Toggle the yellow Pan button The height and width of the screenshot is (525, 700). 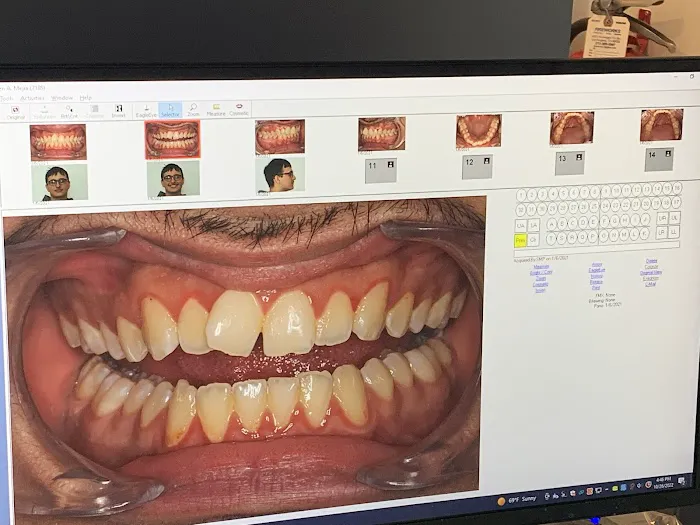[521, 240]
